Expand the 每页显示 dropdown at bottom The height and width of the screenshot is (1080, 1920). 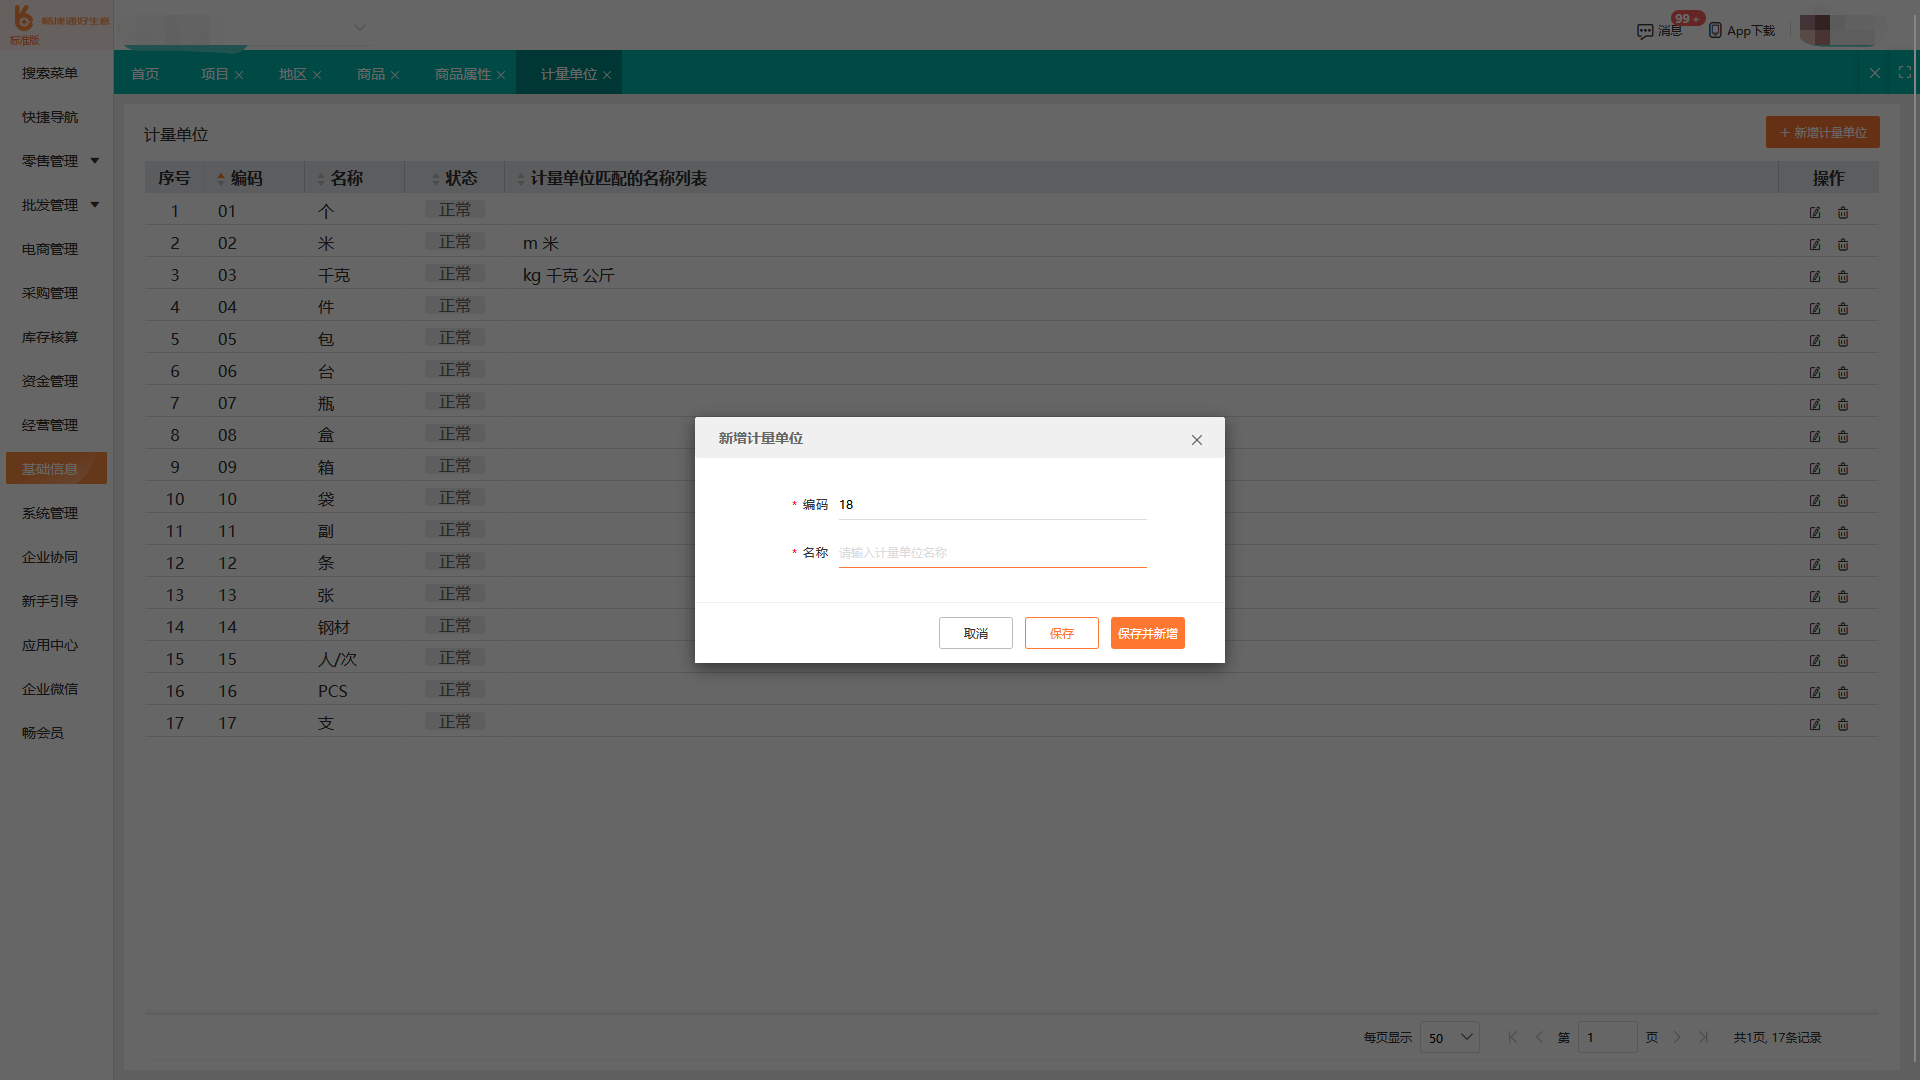[1451, 1038]
